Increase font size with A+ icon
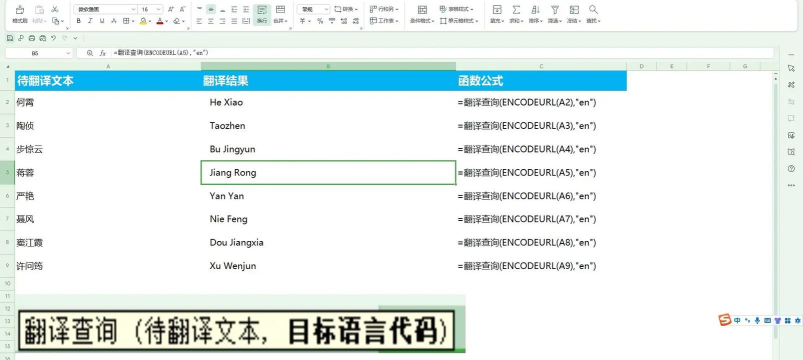This screenshot has height=360, width=803. coord(171,9)
